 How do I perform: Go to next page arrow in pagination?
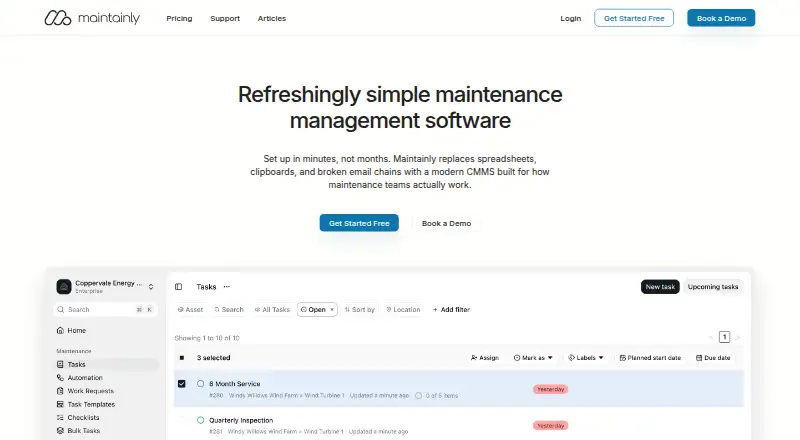pyautogui.click(x=737, y=337)
